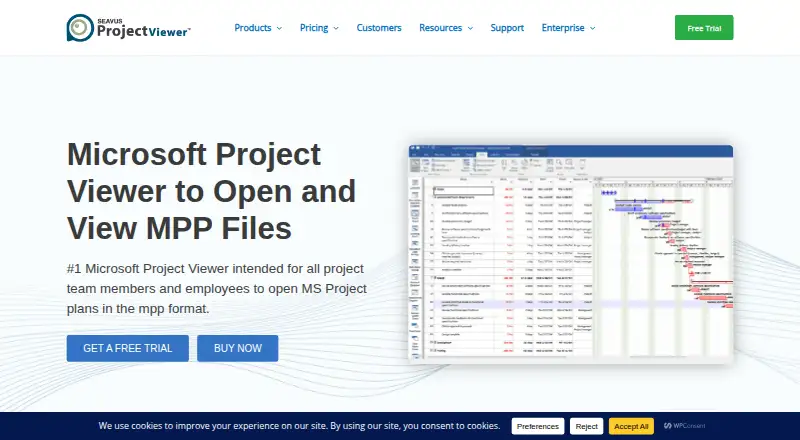Click the WPConsent logo link
The height and width of the screenshot is (440, 800).
685,426
